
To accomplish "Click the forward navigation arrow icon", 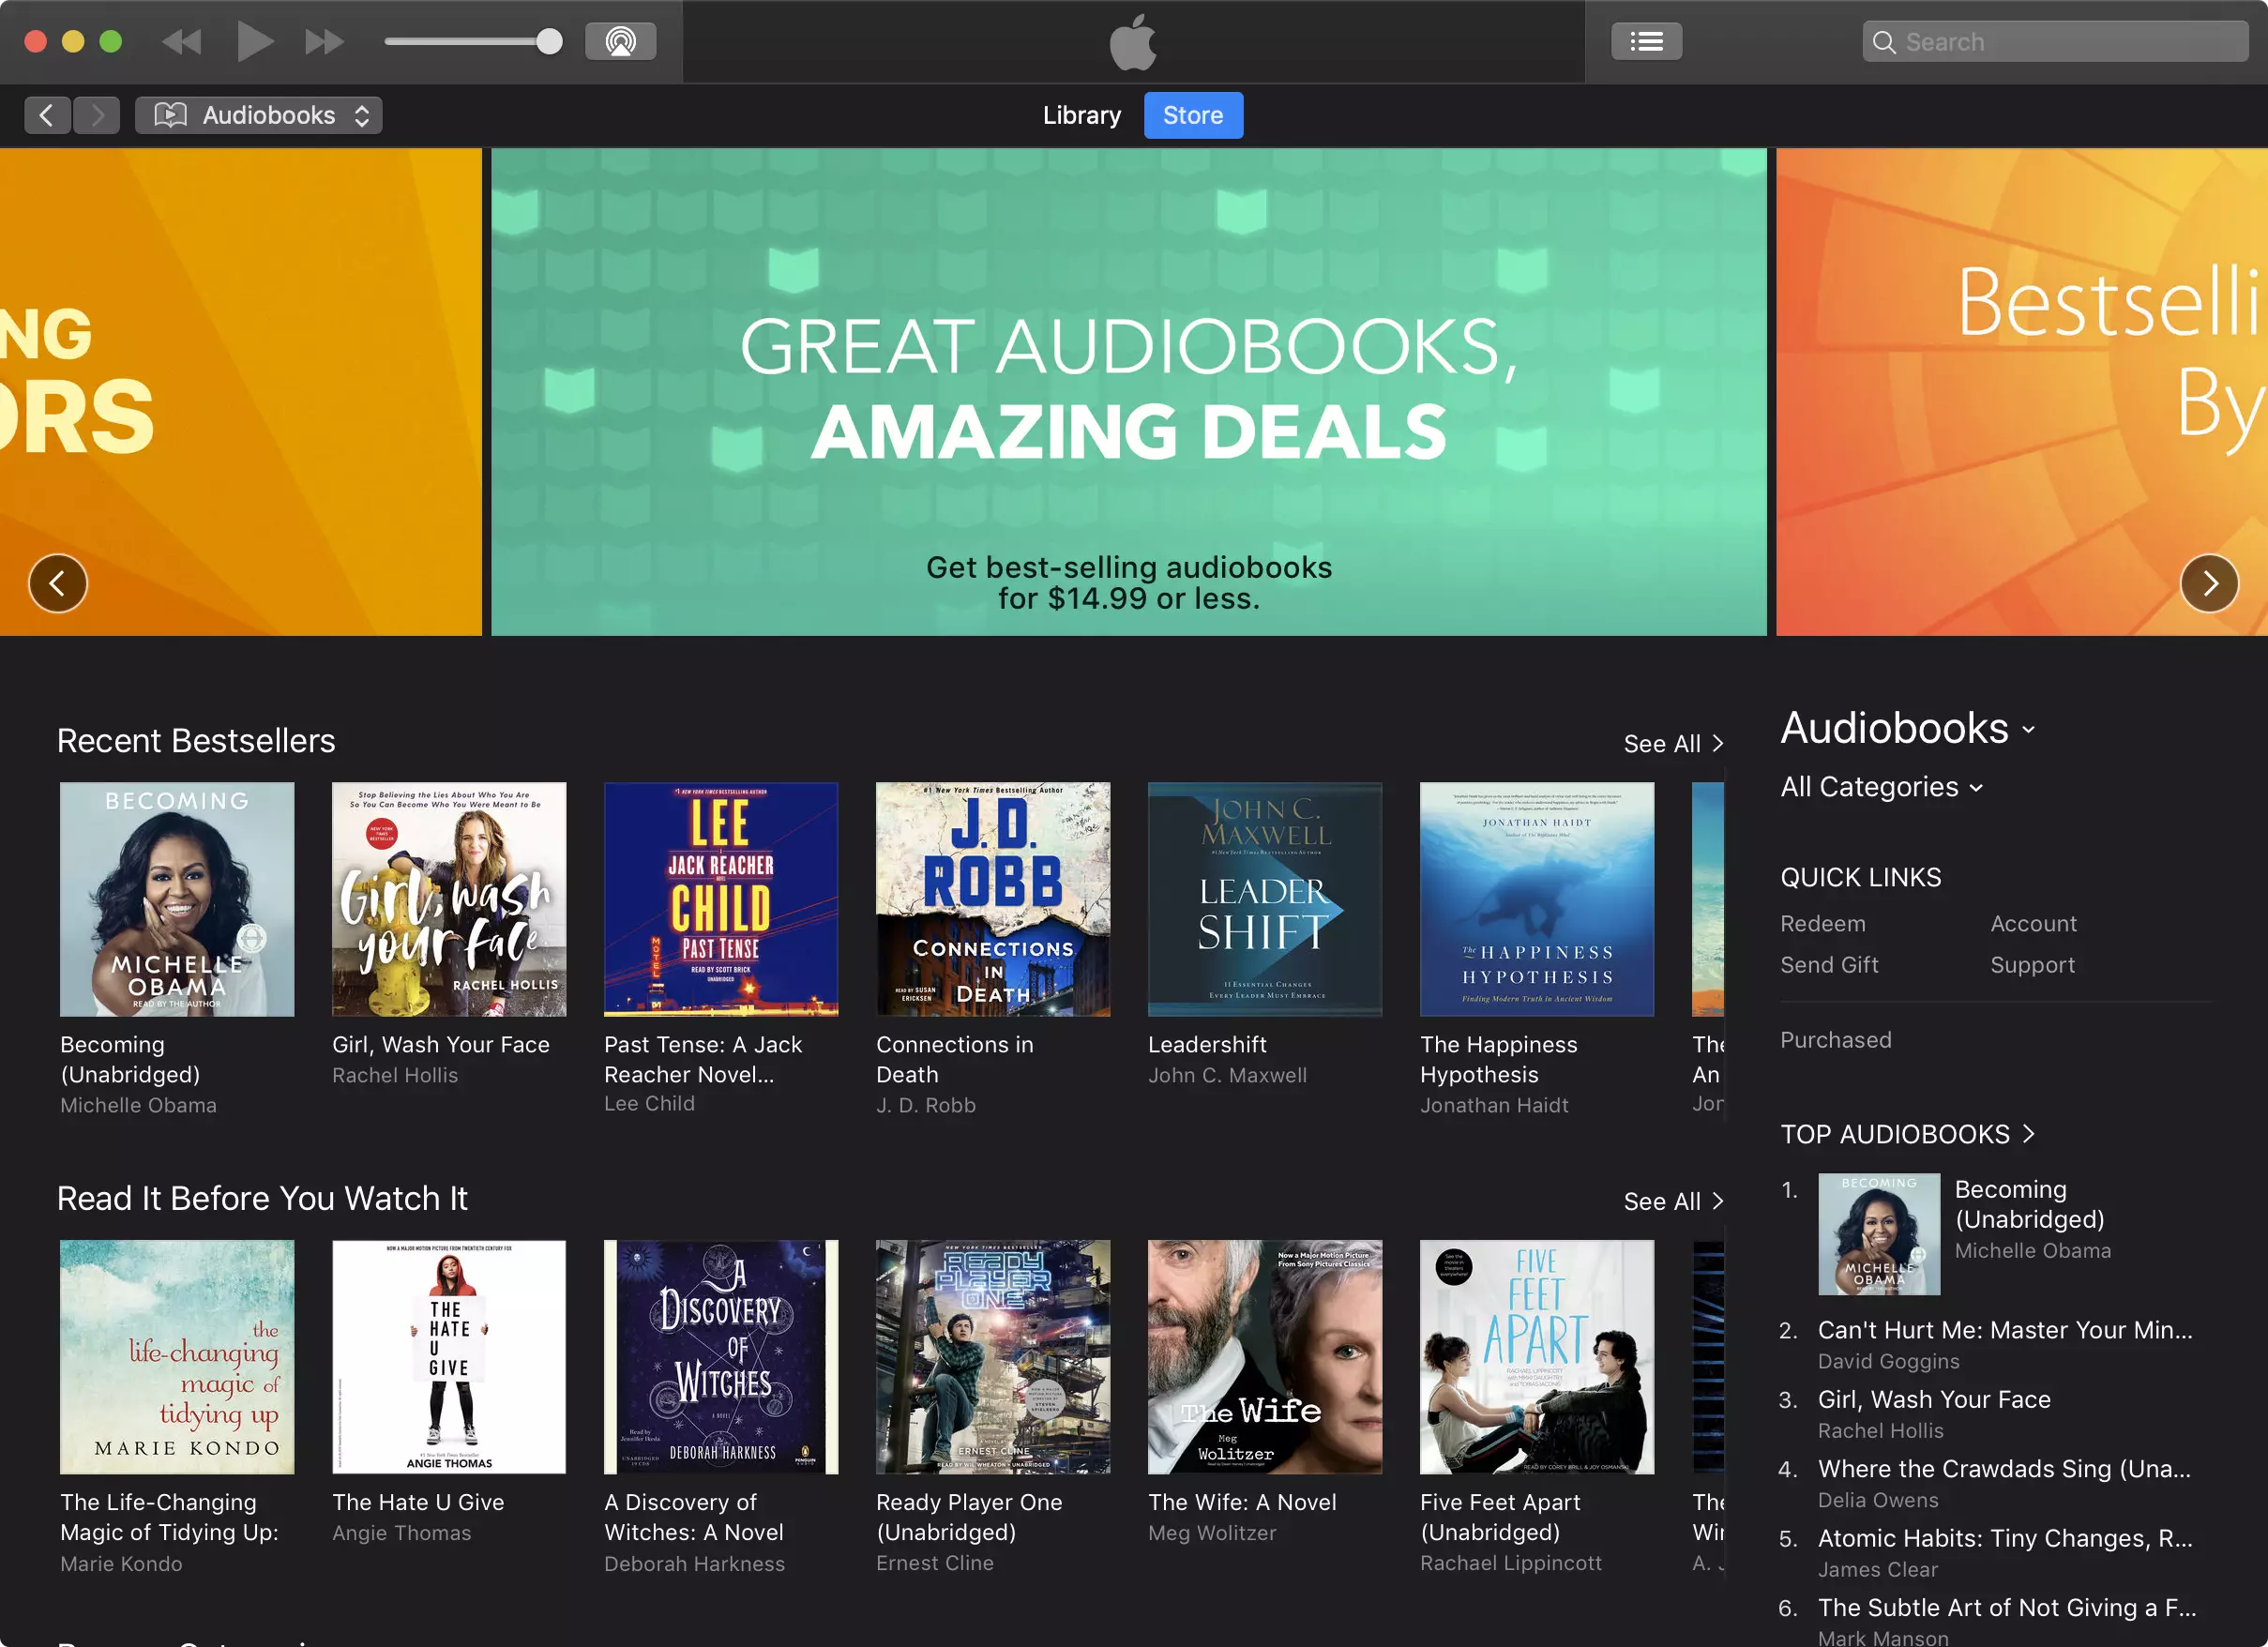I will tap(98, 114).
